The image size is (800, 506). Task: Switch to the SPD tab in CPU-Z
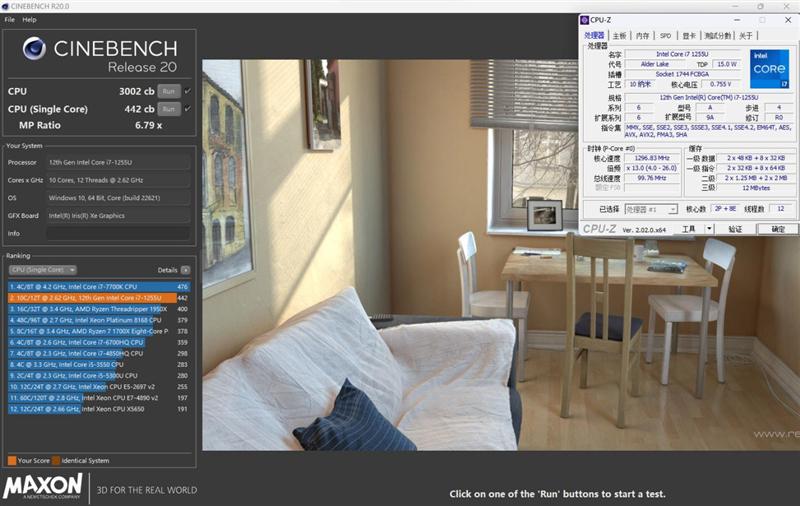(x=665, y=36)
